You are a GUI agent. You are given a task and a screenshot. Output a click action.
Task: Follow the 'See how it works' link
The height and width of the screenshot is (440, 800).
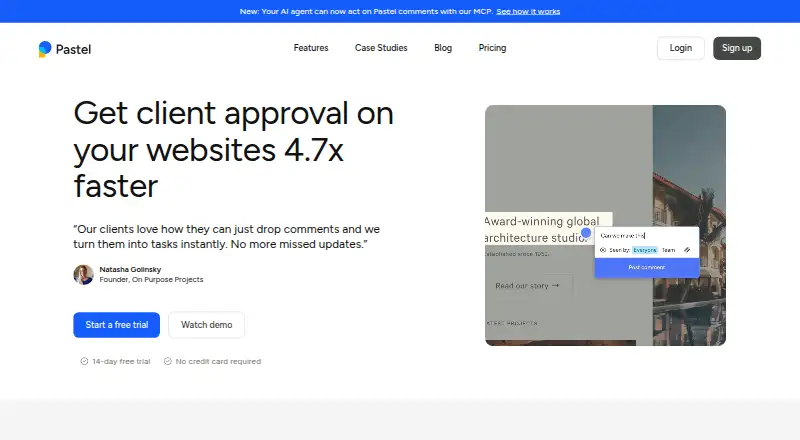(x=528, y=11)
